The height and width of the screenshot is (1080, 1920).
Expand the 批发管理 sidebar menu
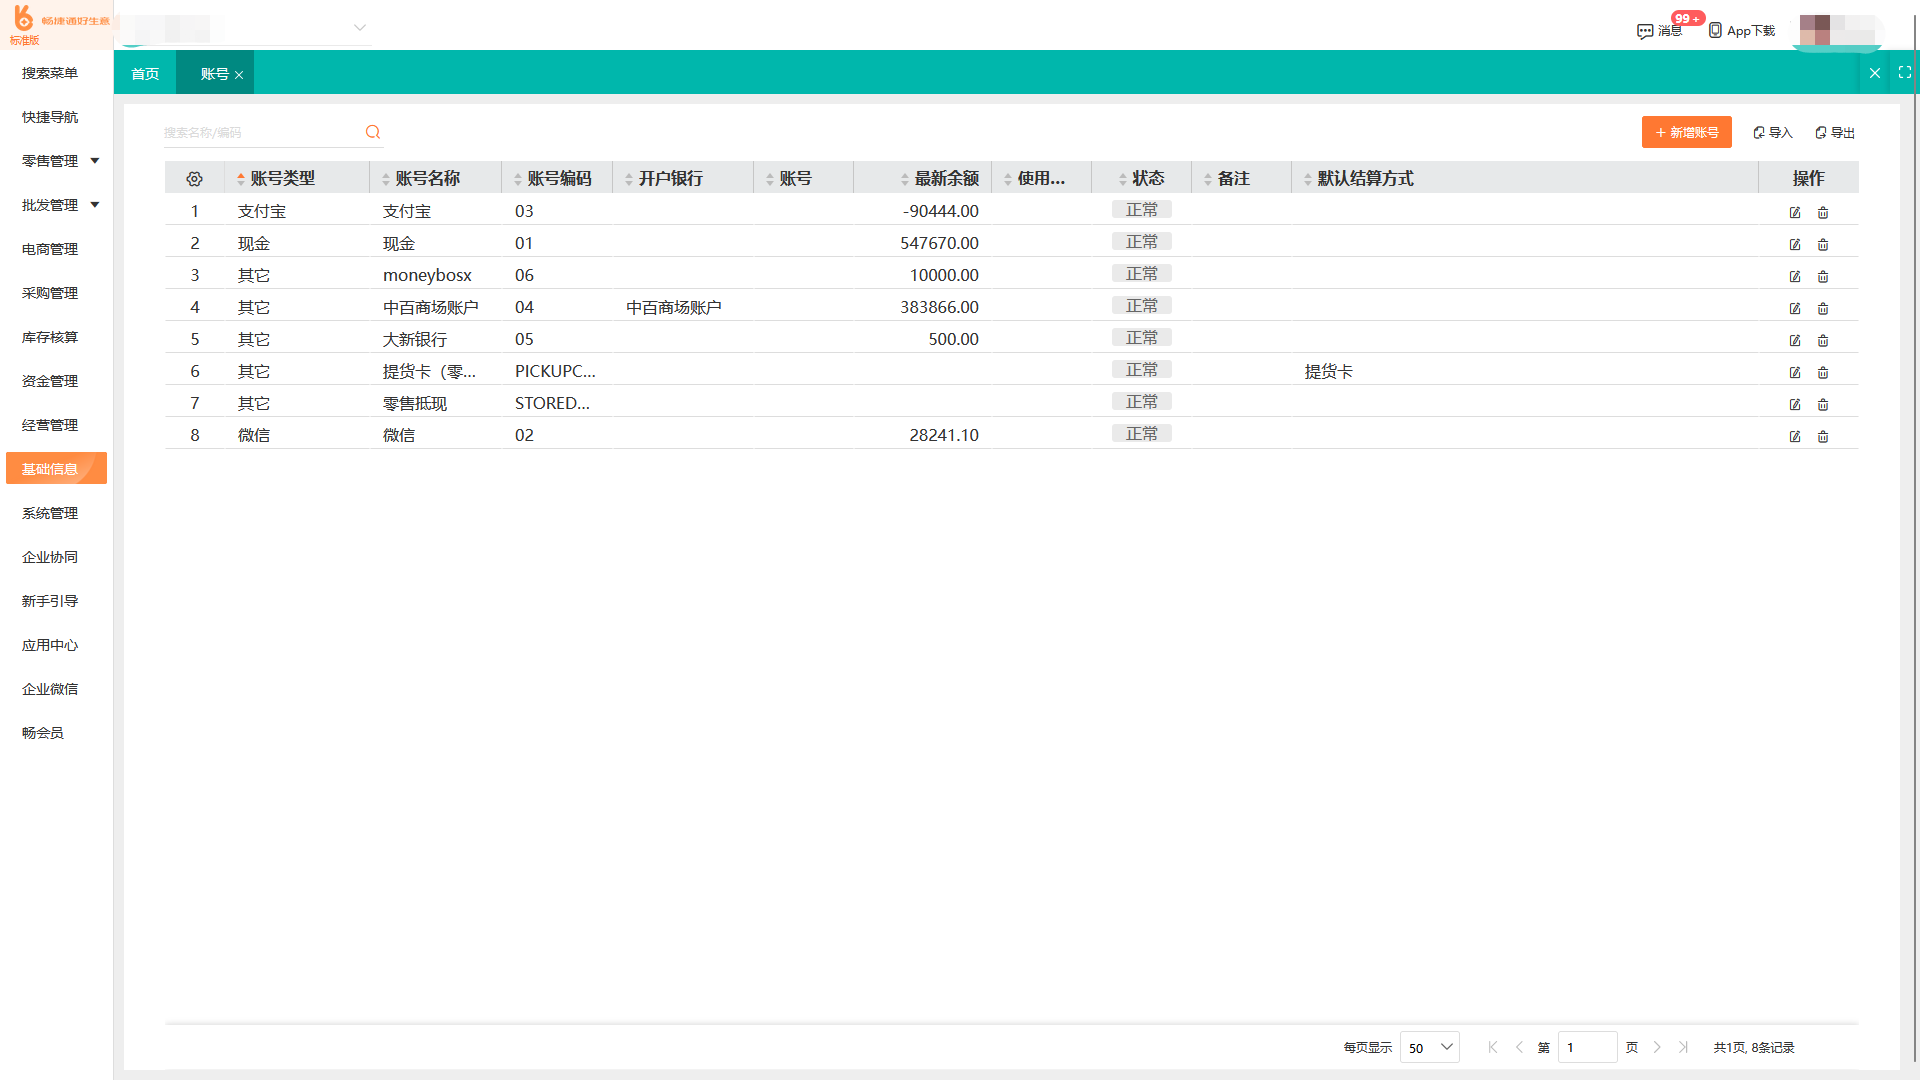pyautogui.click(x=61, y=204)
